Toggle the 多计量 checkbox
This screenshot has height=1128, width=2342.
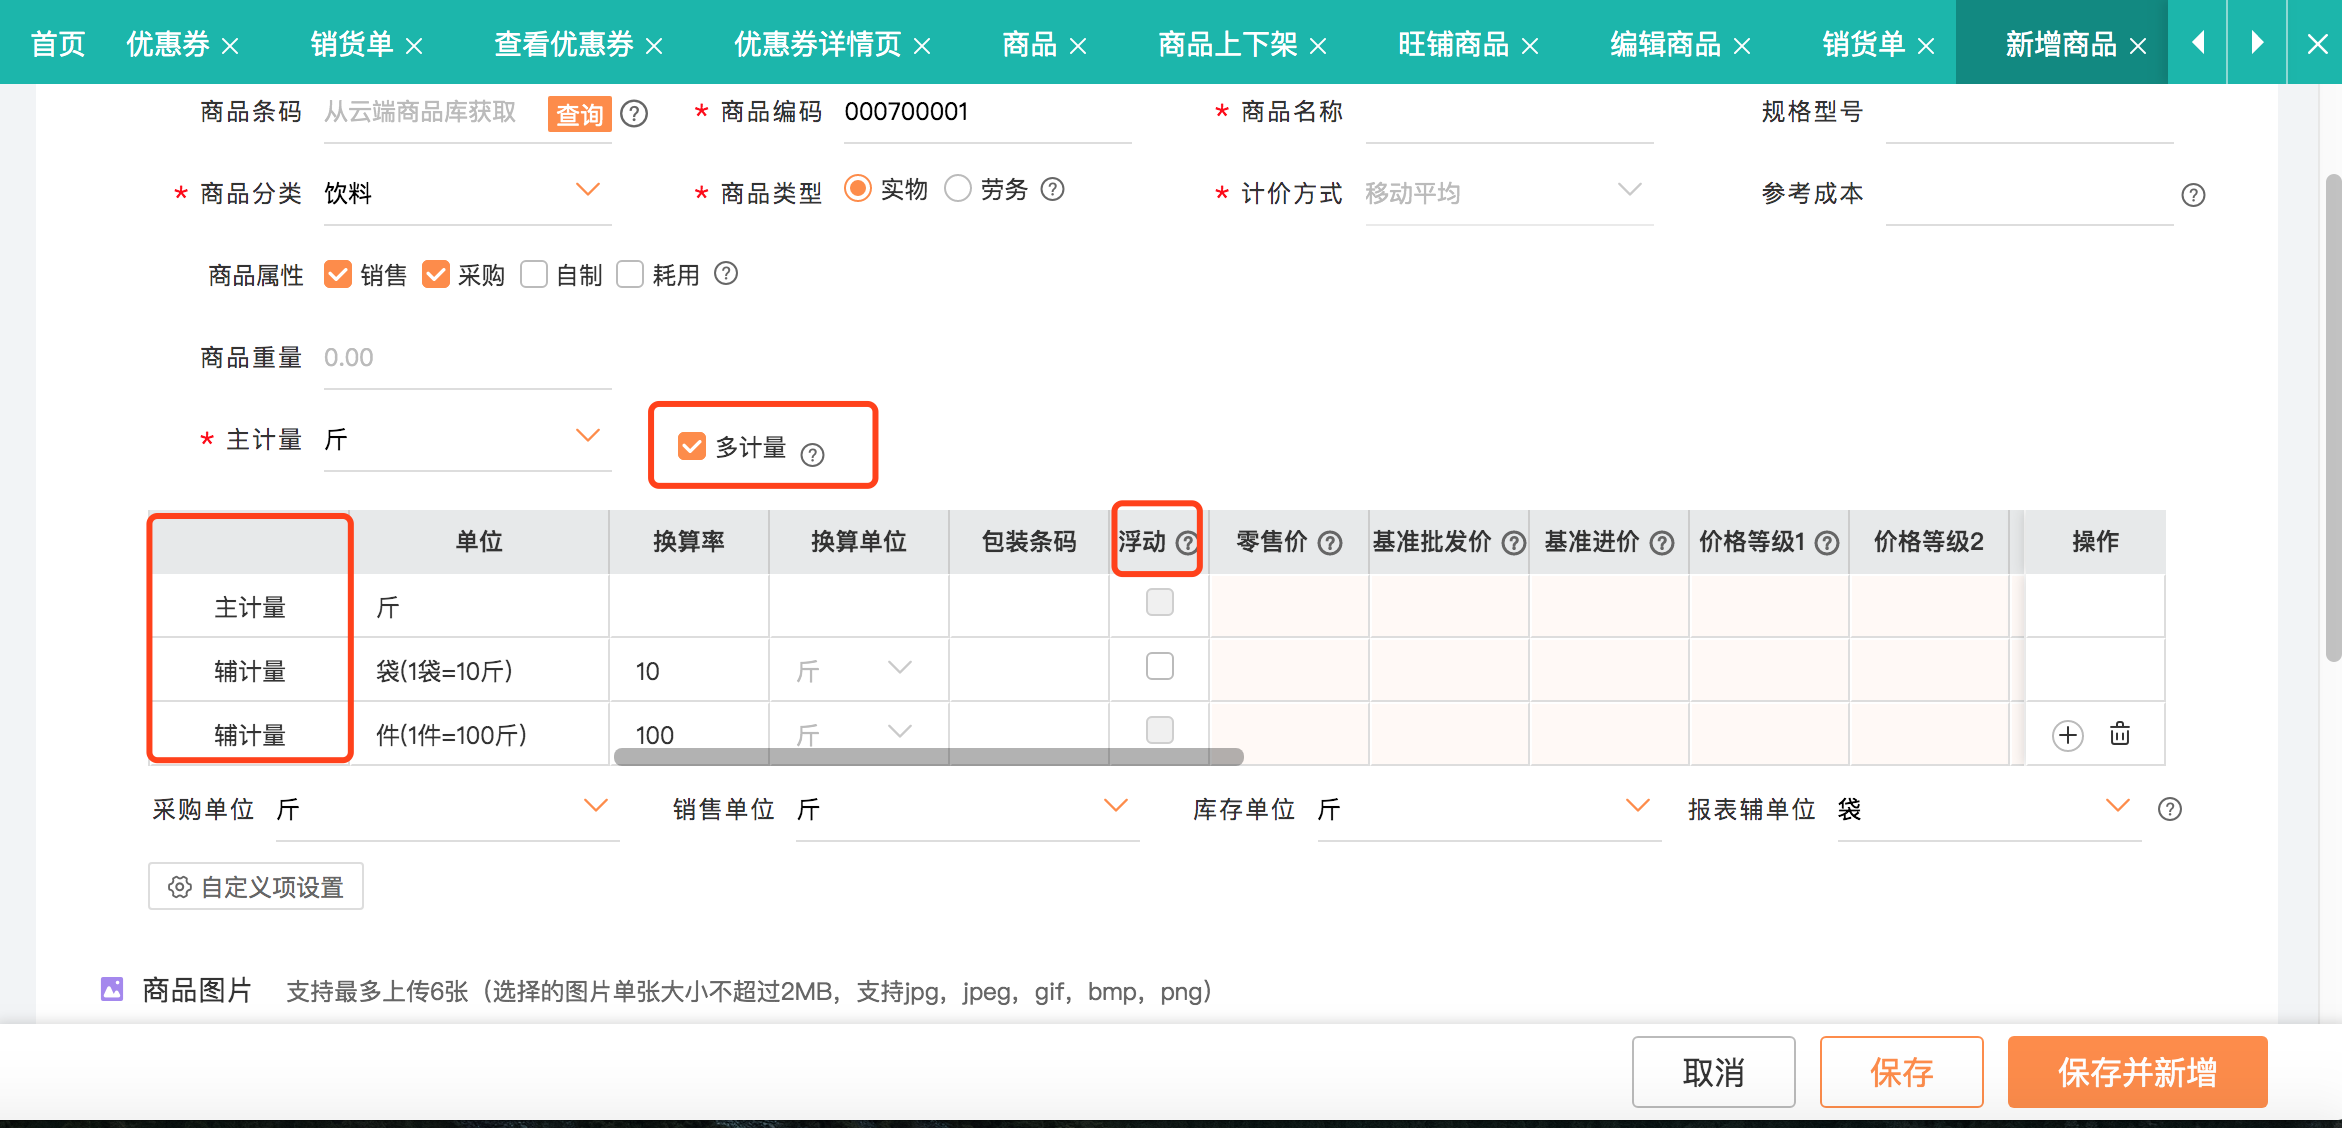(690, 448)
